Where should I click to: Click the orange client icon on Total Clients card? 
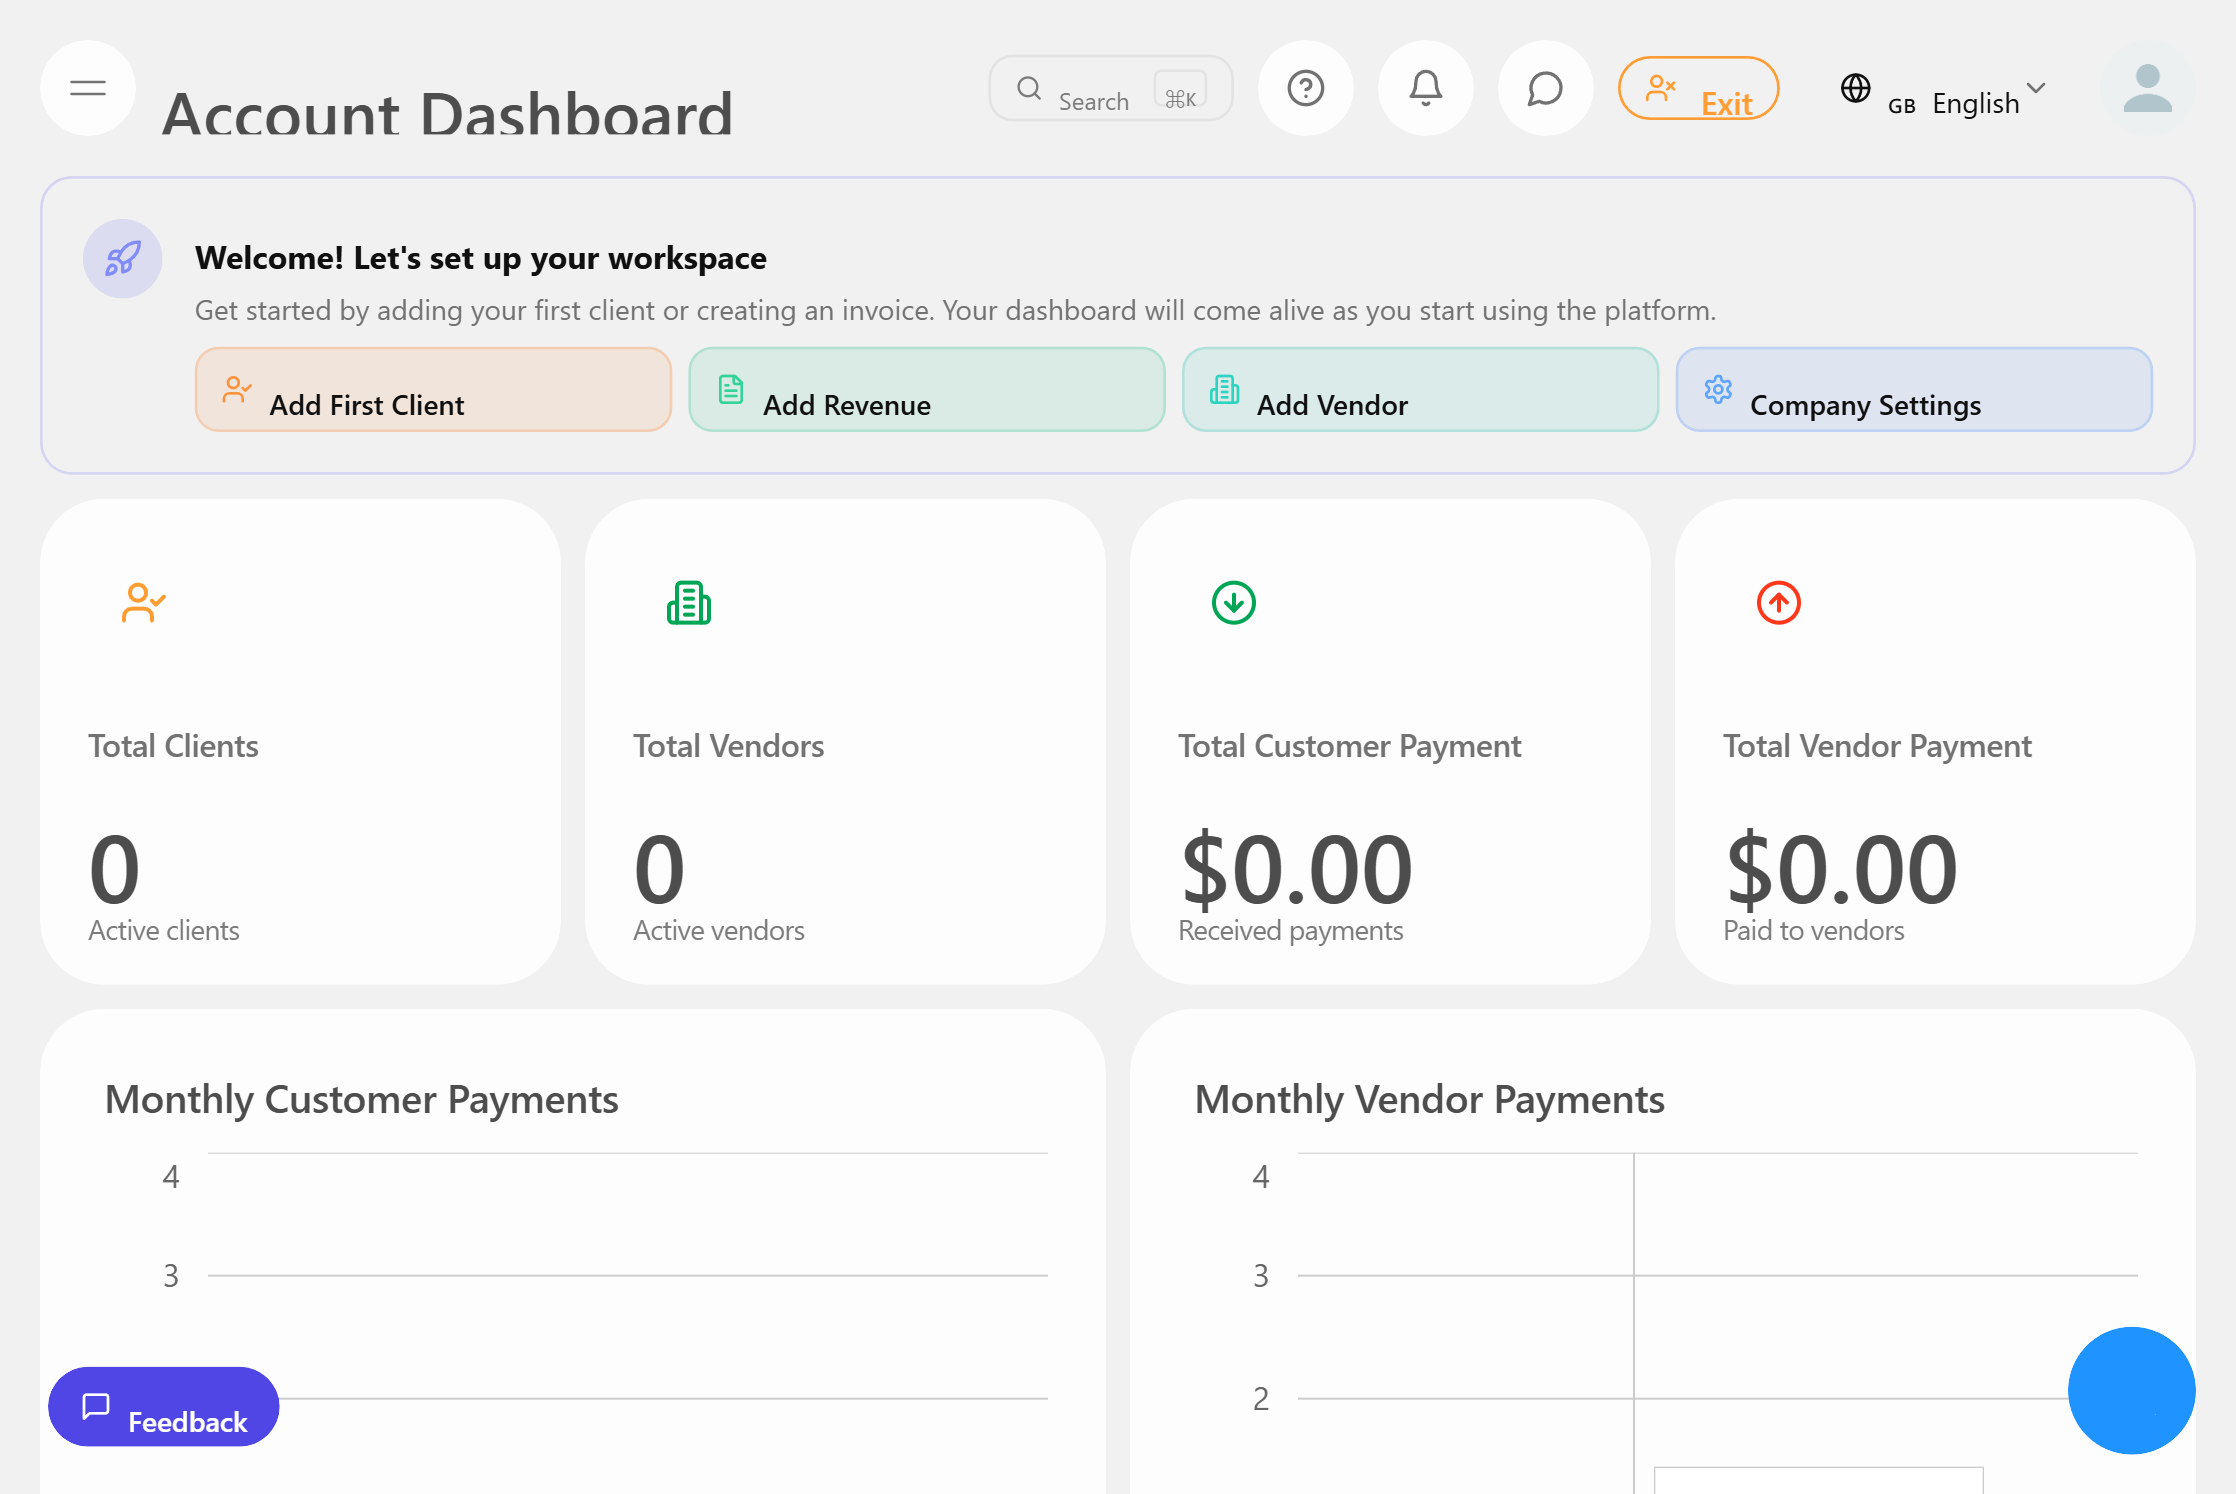[x=142, y=602]
